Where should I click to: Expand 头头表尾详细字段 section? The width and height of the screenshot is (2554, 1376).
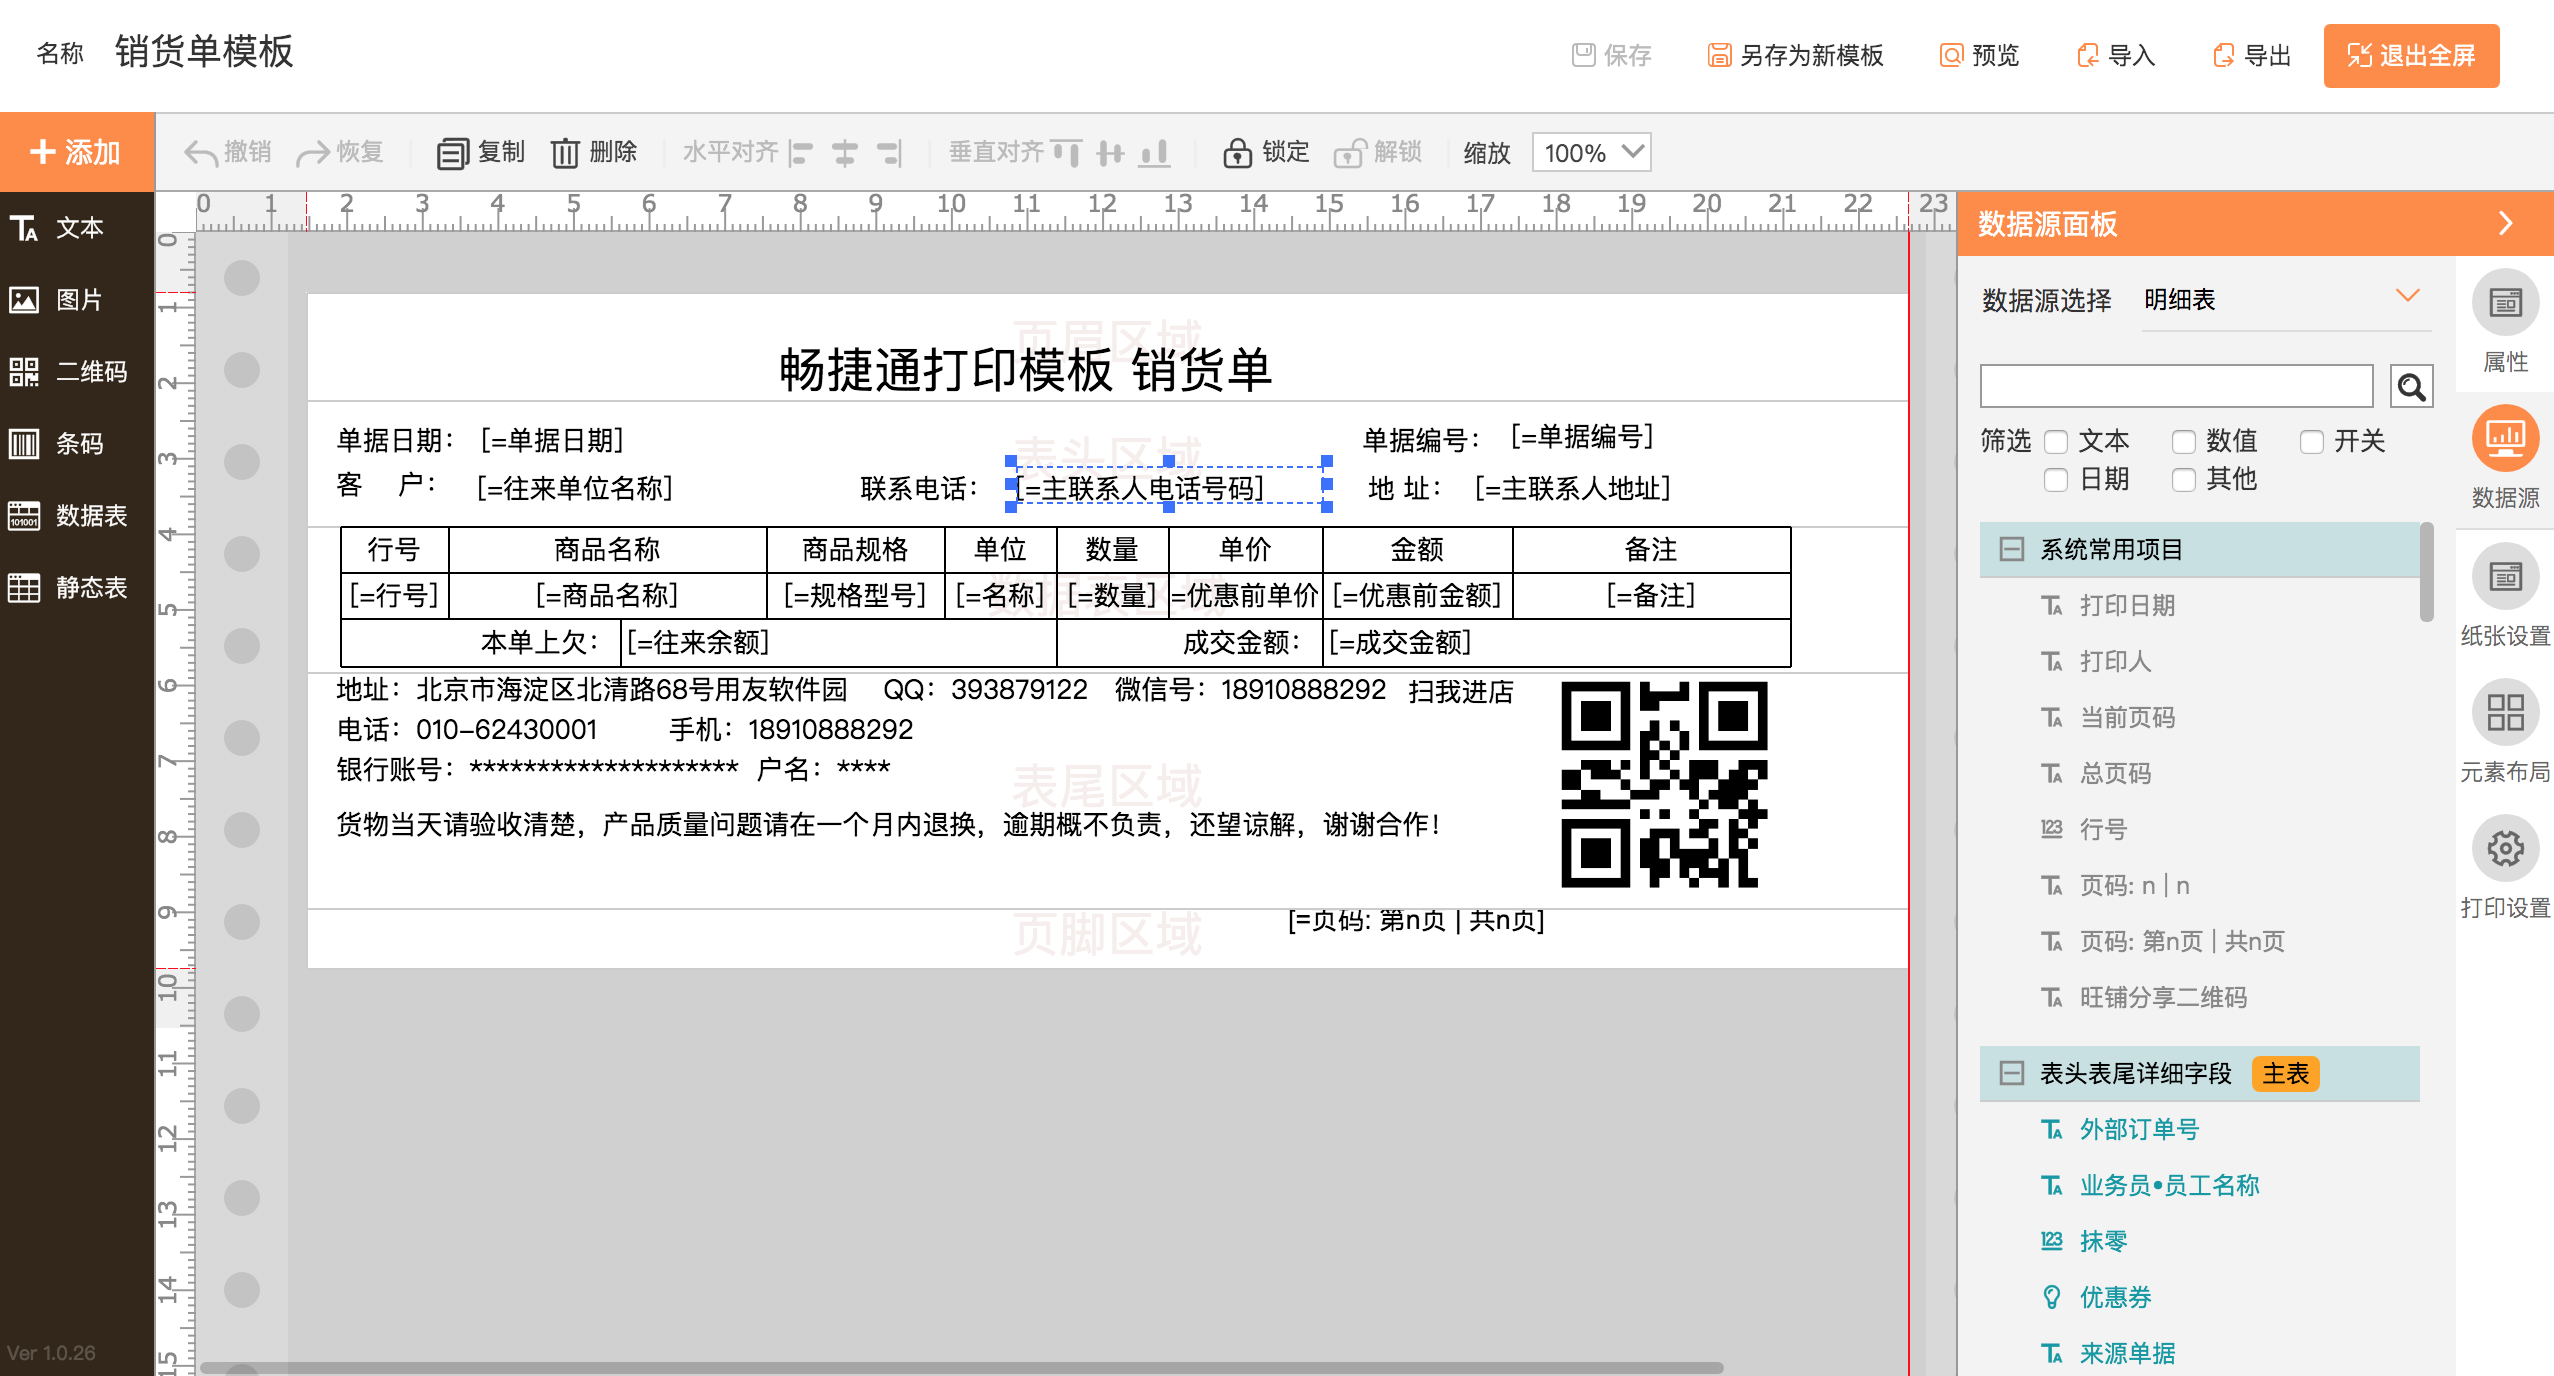[2012, 1074]
